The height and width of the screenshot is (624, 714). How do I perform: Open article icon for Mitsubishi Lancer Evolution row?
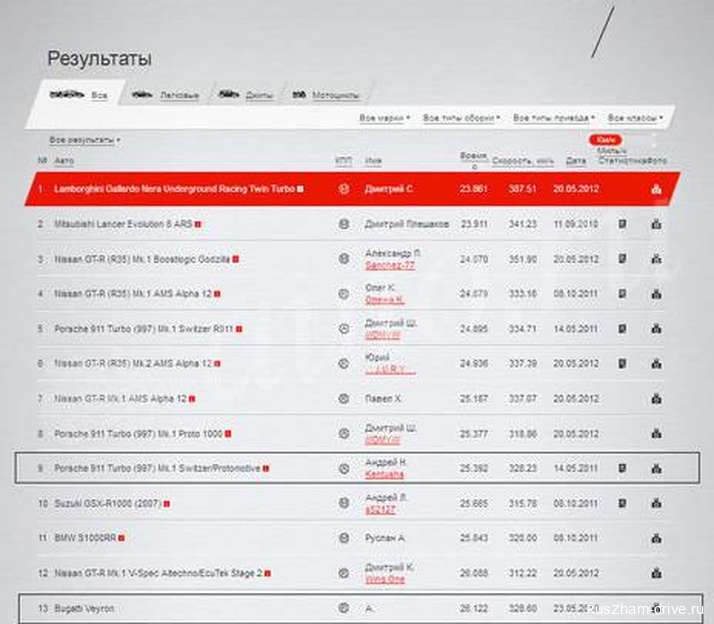tap(621, 224)
